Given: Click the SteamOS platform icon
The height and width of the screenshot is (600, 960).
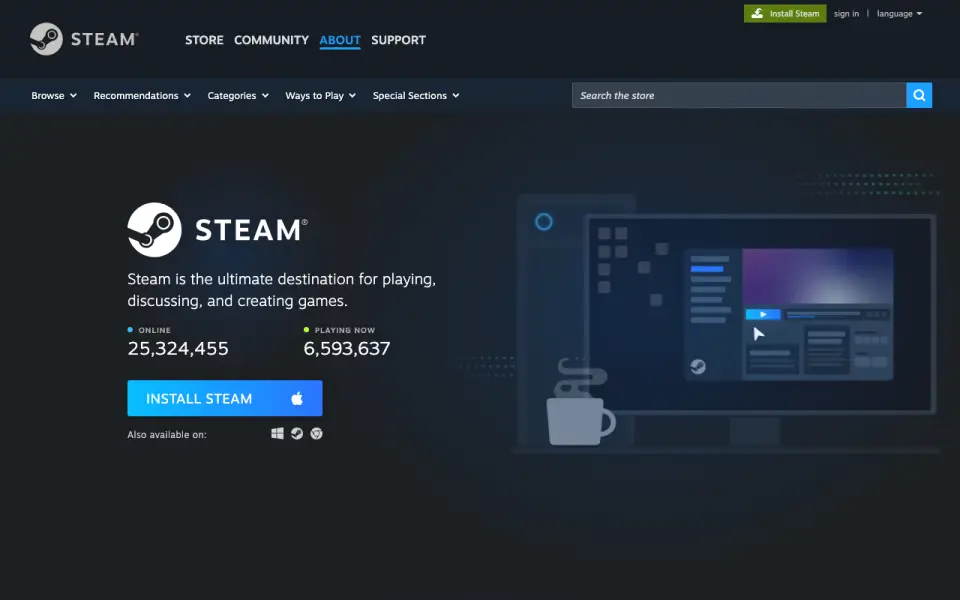Looking at the screenshot, I should (x=297, y=433).
